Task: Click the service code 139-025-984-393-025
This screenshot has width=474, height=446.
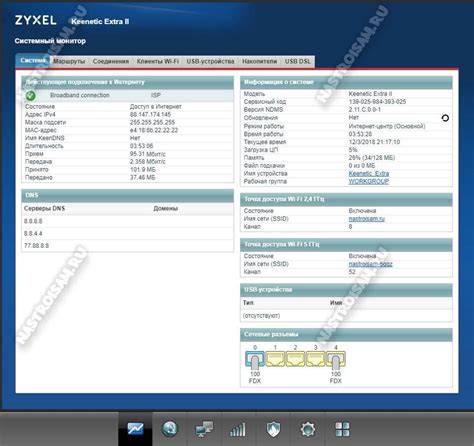Action: [x=377, y=102]
